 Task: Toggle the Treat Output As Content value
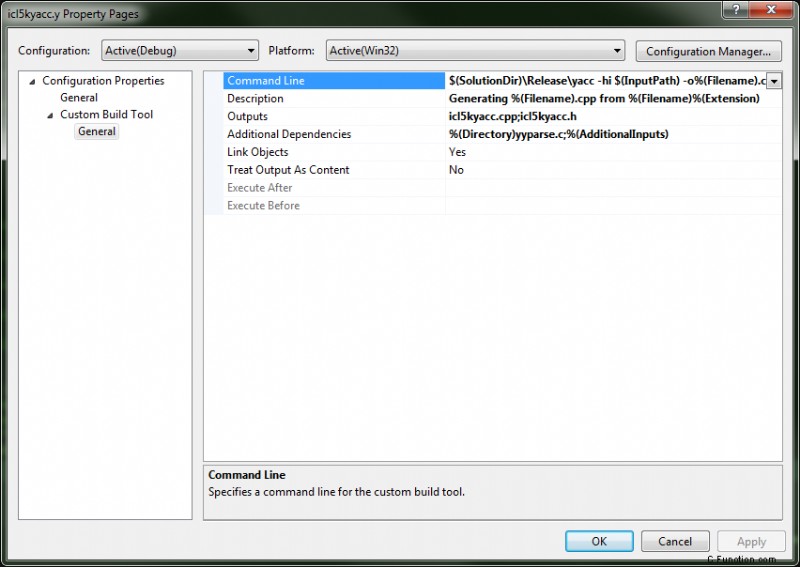click(456, 170)
